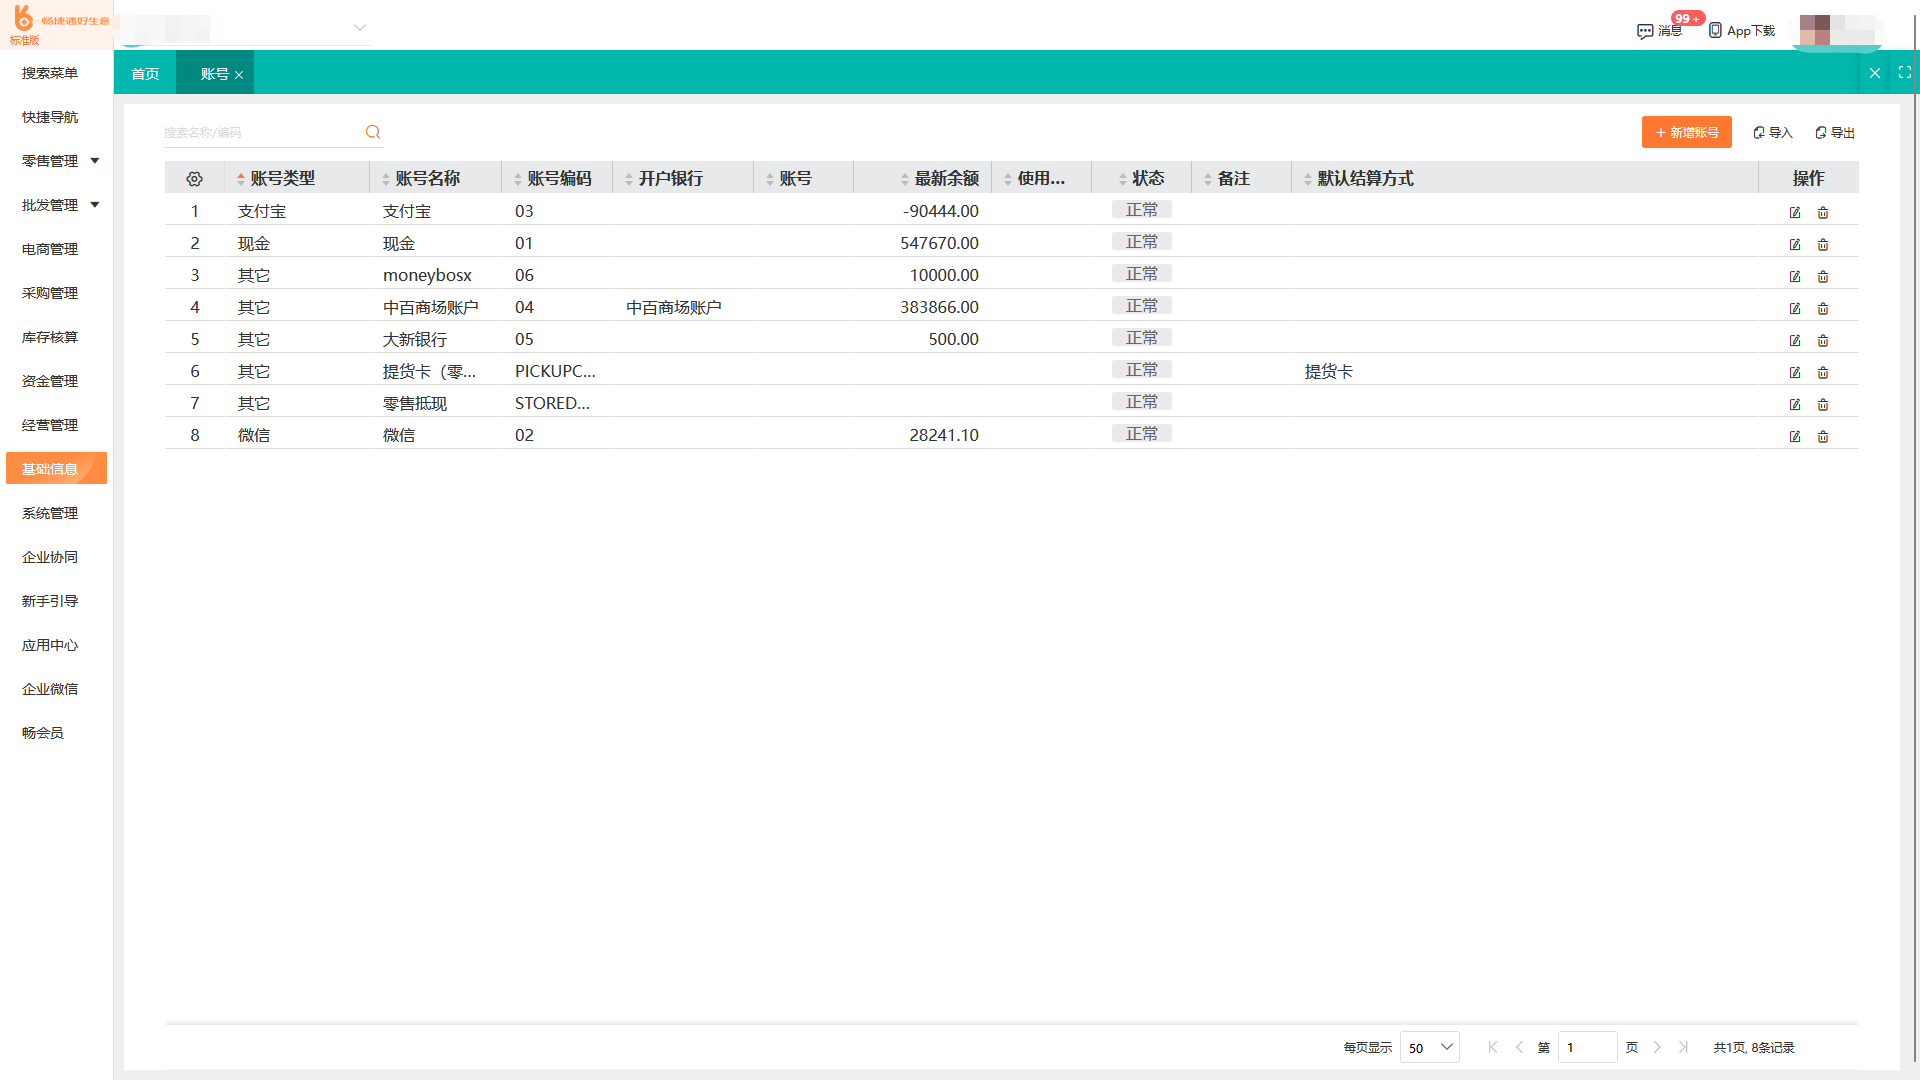Expand the page size 每页显示 dropdown

pos(1429,1046)
